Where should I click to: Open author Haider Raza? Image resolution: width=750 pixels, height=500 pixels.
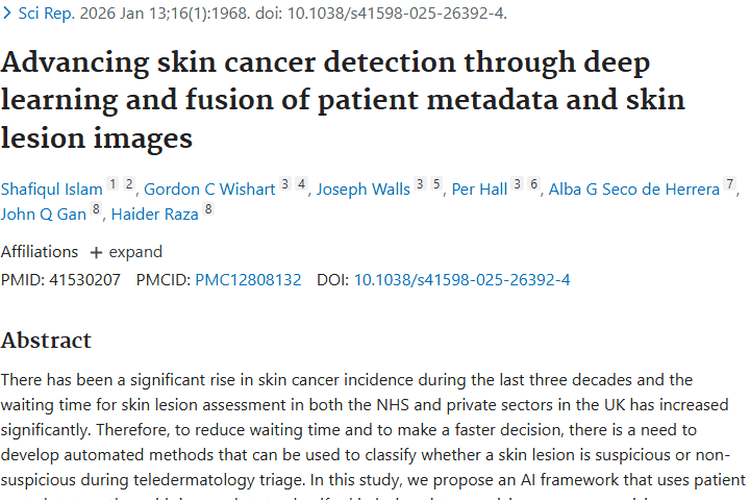click(154, 214)
